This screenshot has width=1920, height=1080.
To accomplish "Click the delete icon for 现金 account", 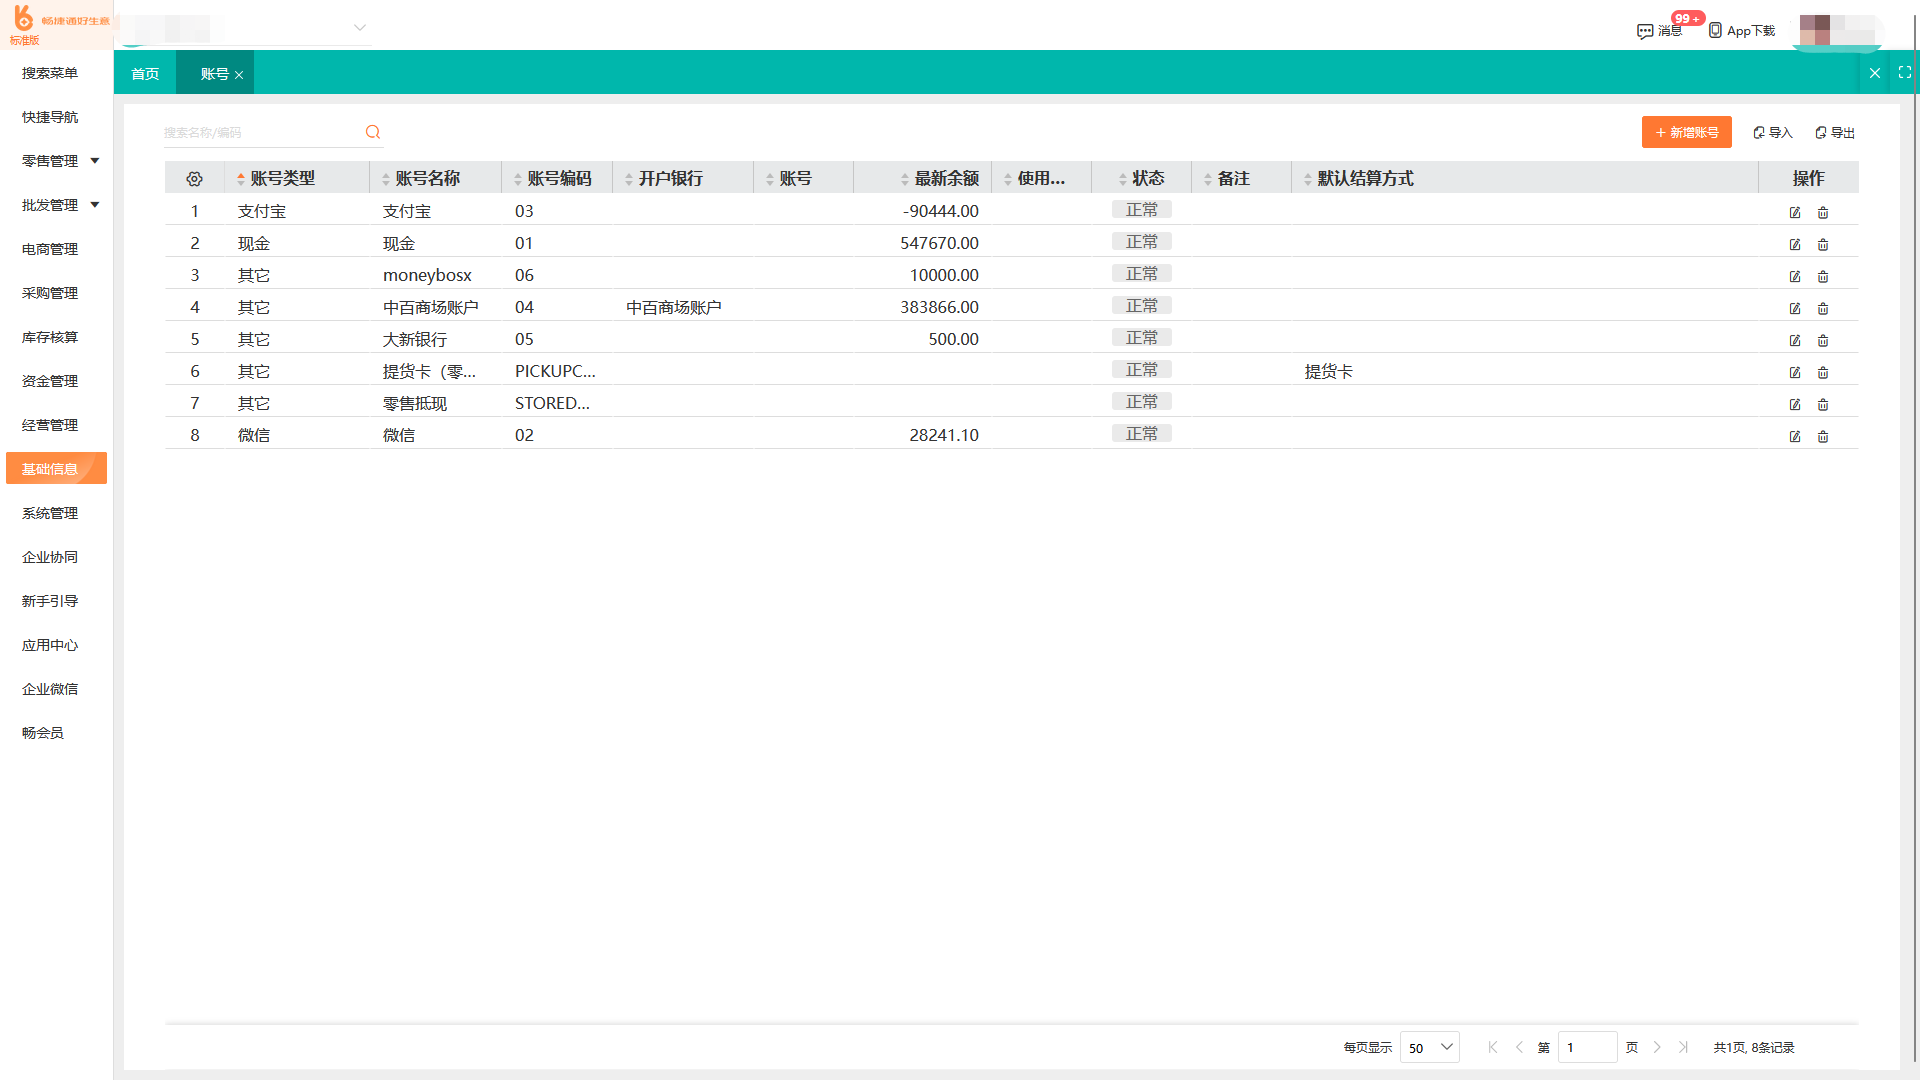I will click(1822, 243).
